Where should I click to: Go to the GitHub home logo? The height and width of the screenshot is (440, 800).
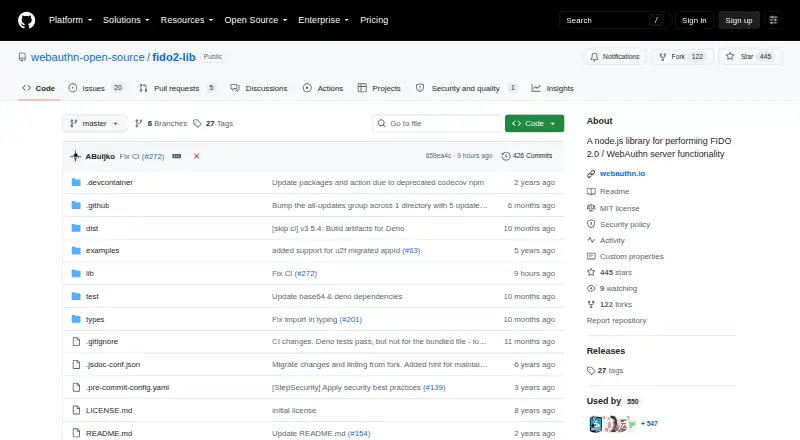pos(27,20)
